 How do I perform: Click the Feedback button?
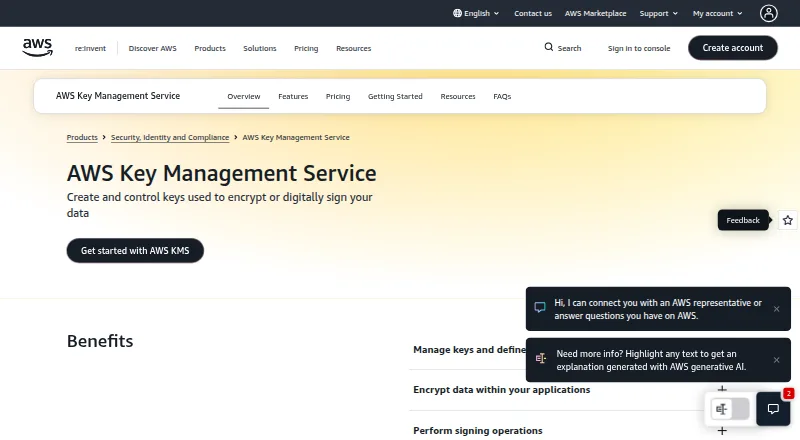pos(743,220)
